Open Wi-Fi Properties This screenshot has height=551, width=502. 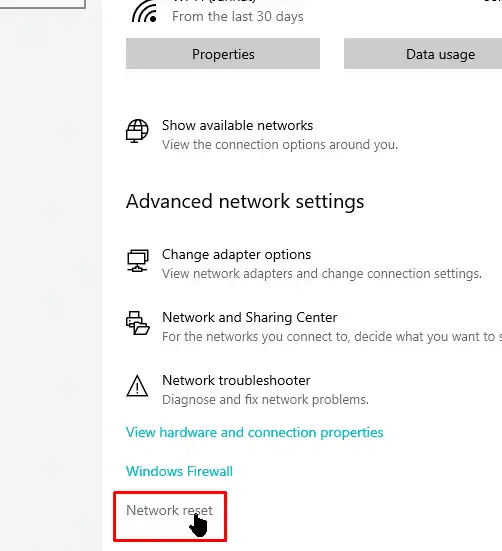click(x=223, y=54)
